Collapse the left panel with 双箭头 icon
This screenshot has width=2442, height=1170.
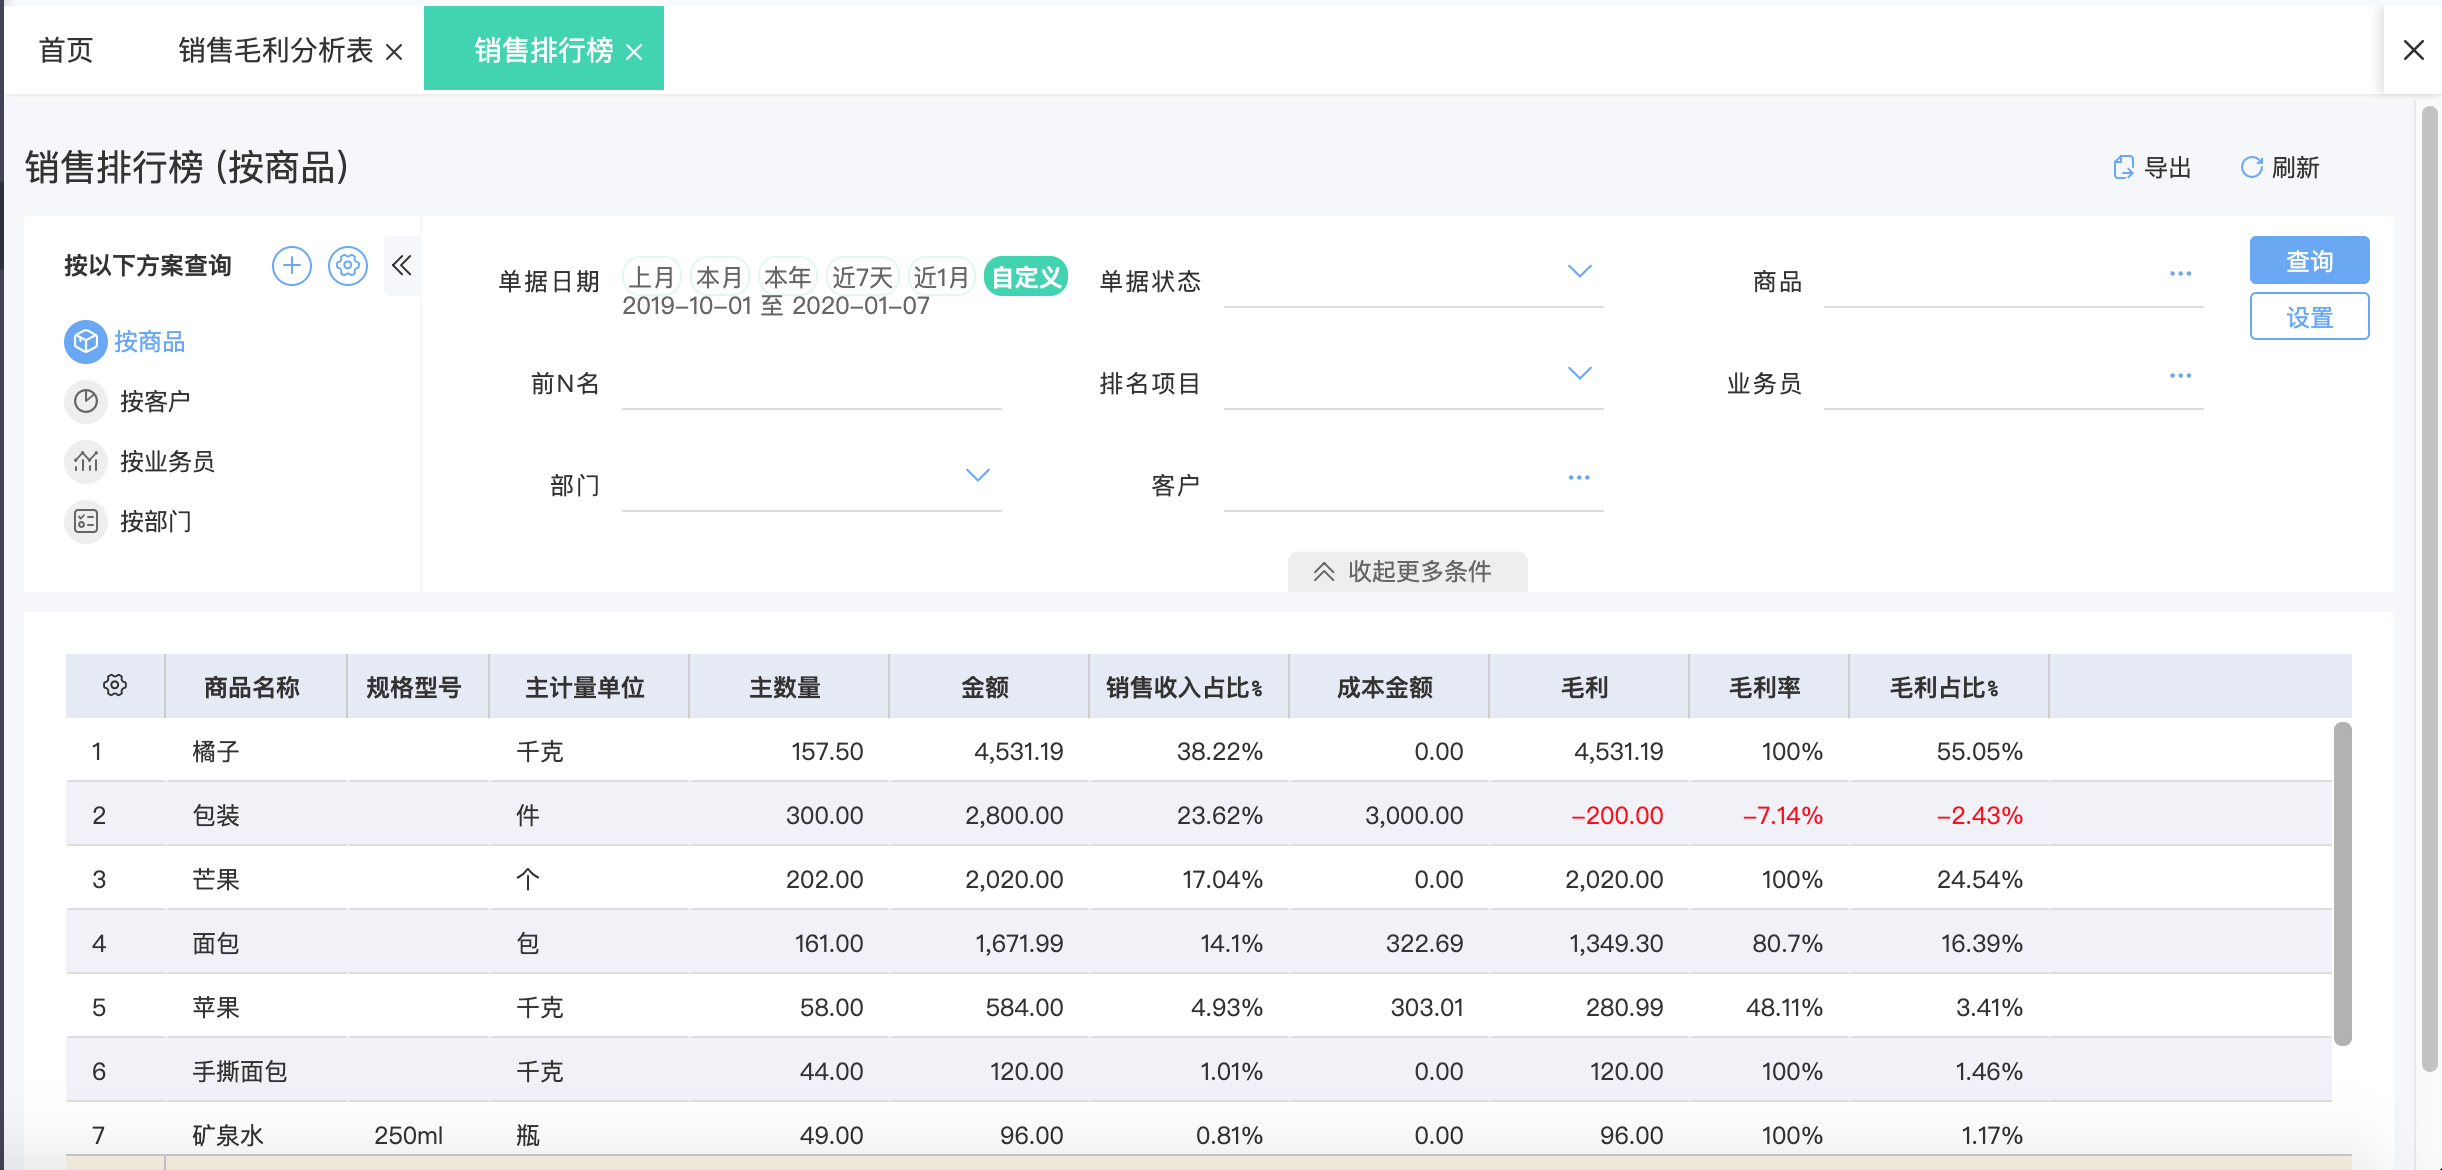[400, 263]
